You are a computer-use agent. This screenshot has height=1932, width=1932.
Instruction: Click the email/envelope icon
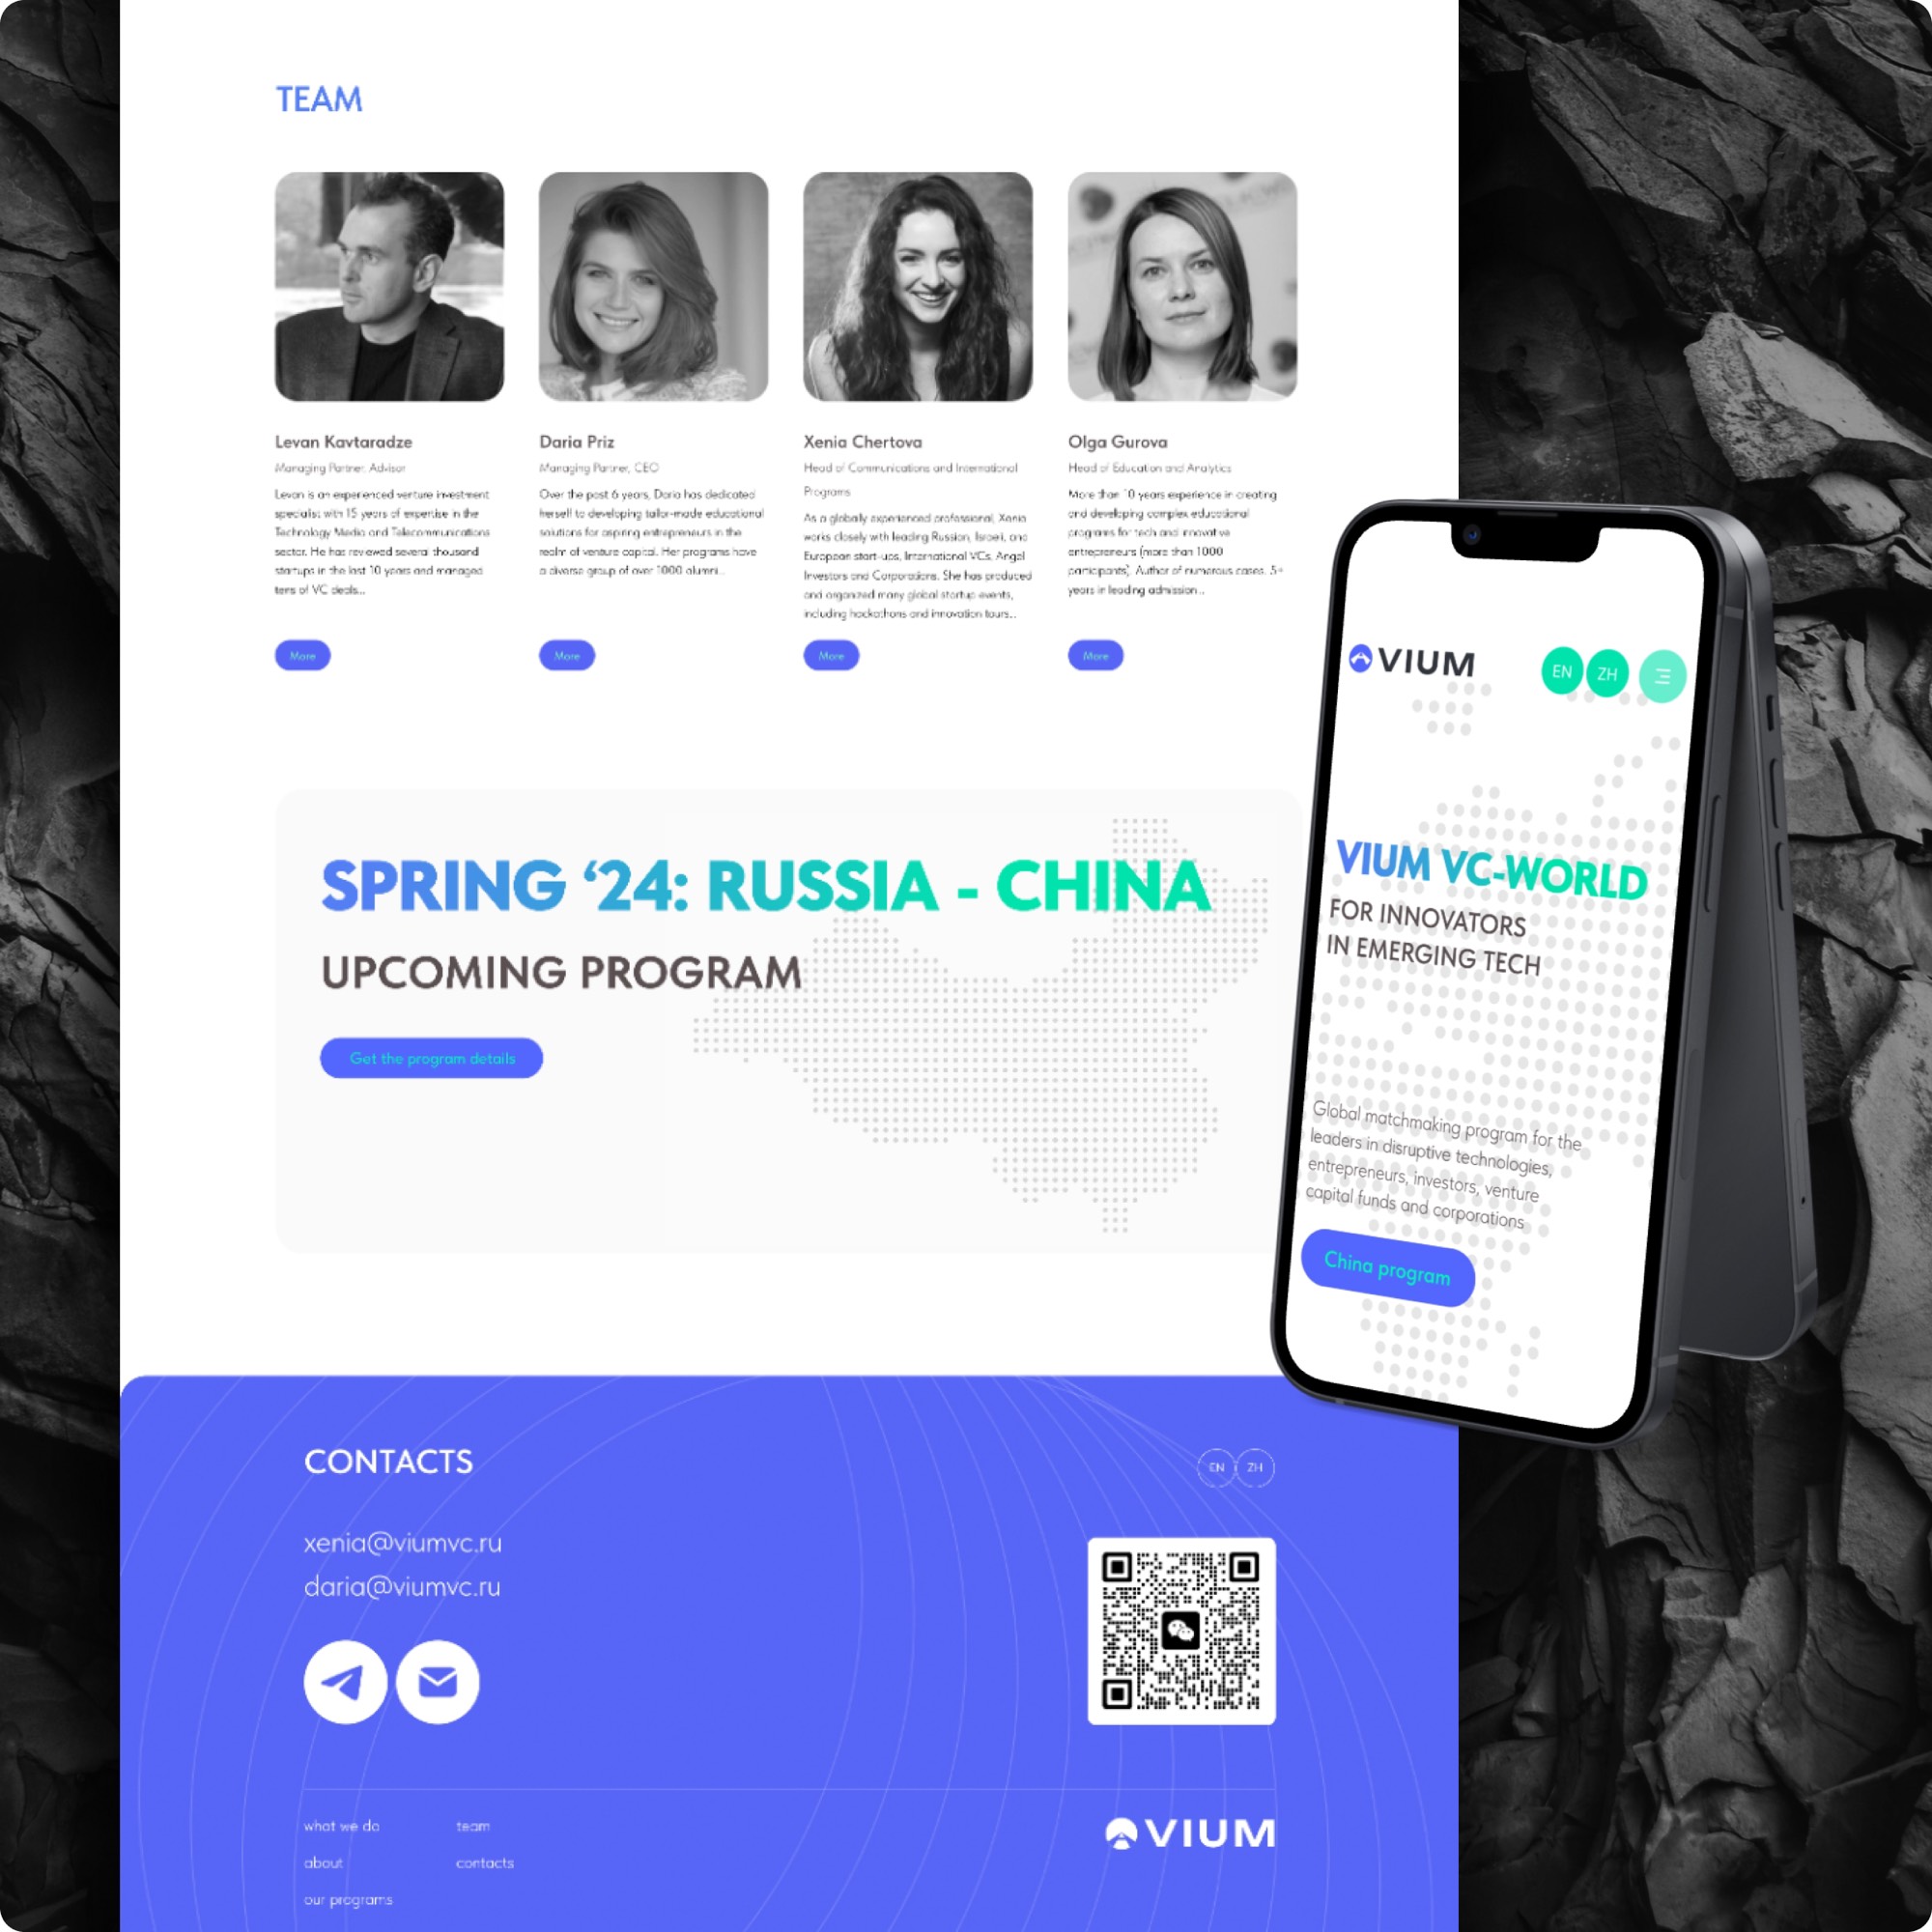[446, 1685]
